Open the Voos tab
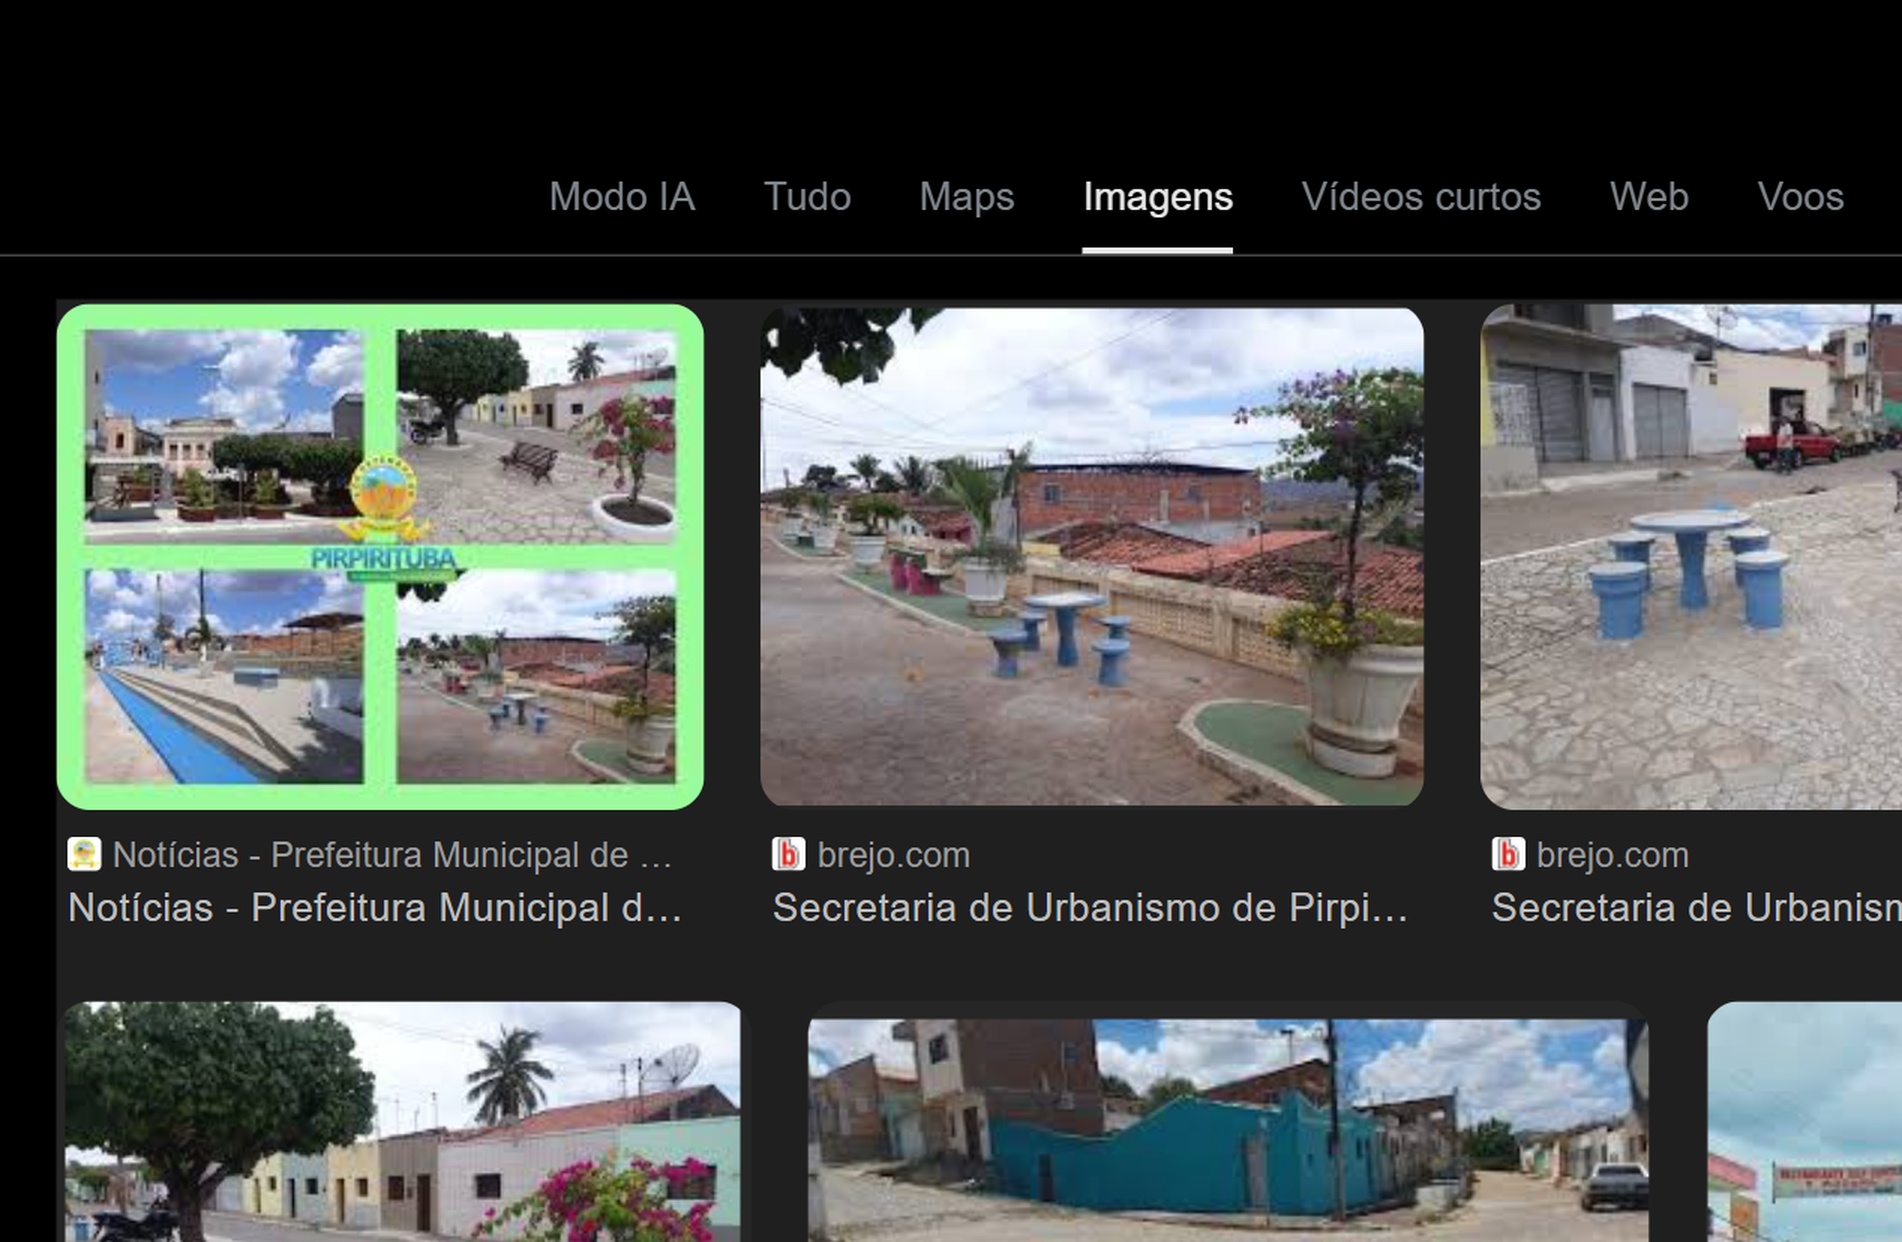 click(1799, 197)
